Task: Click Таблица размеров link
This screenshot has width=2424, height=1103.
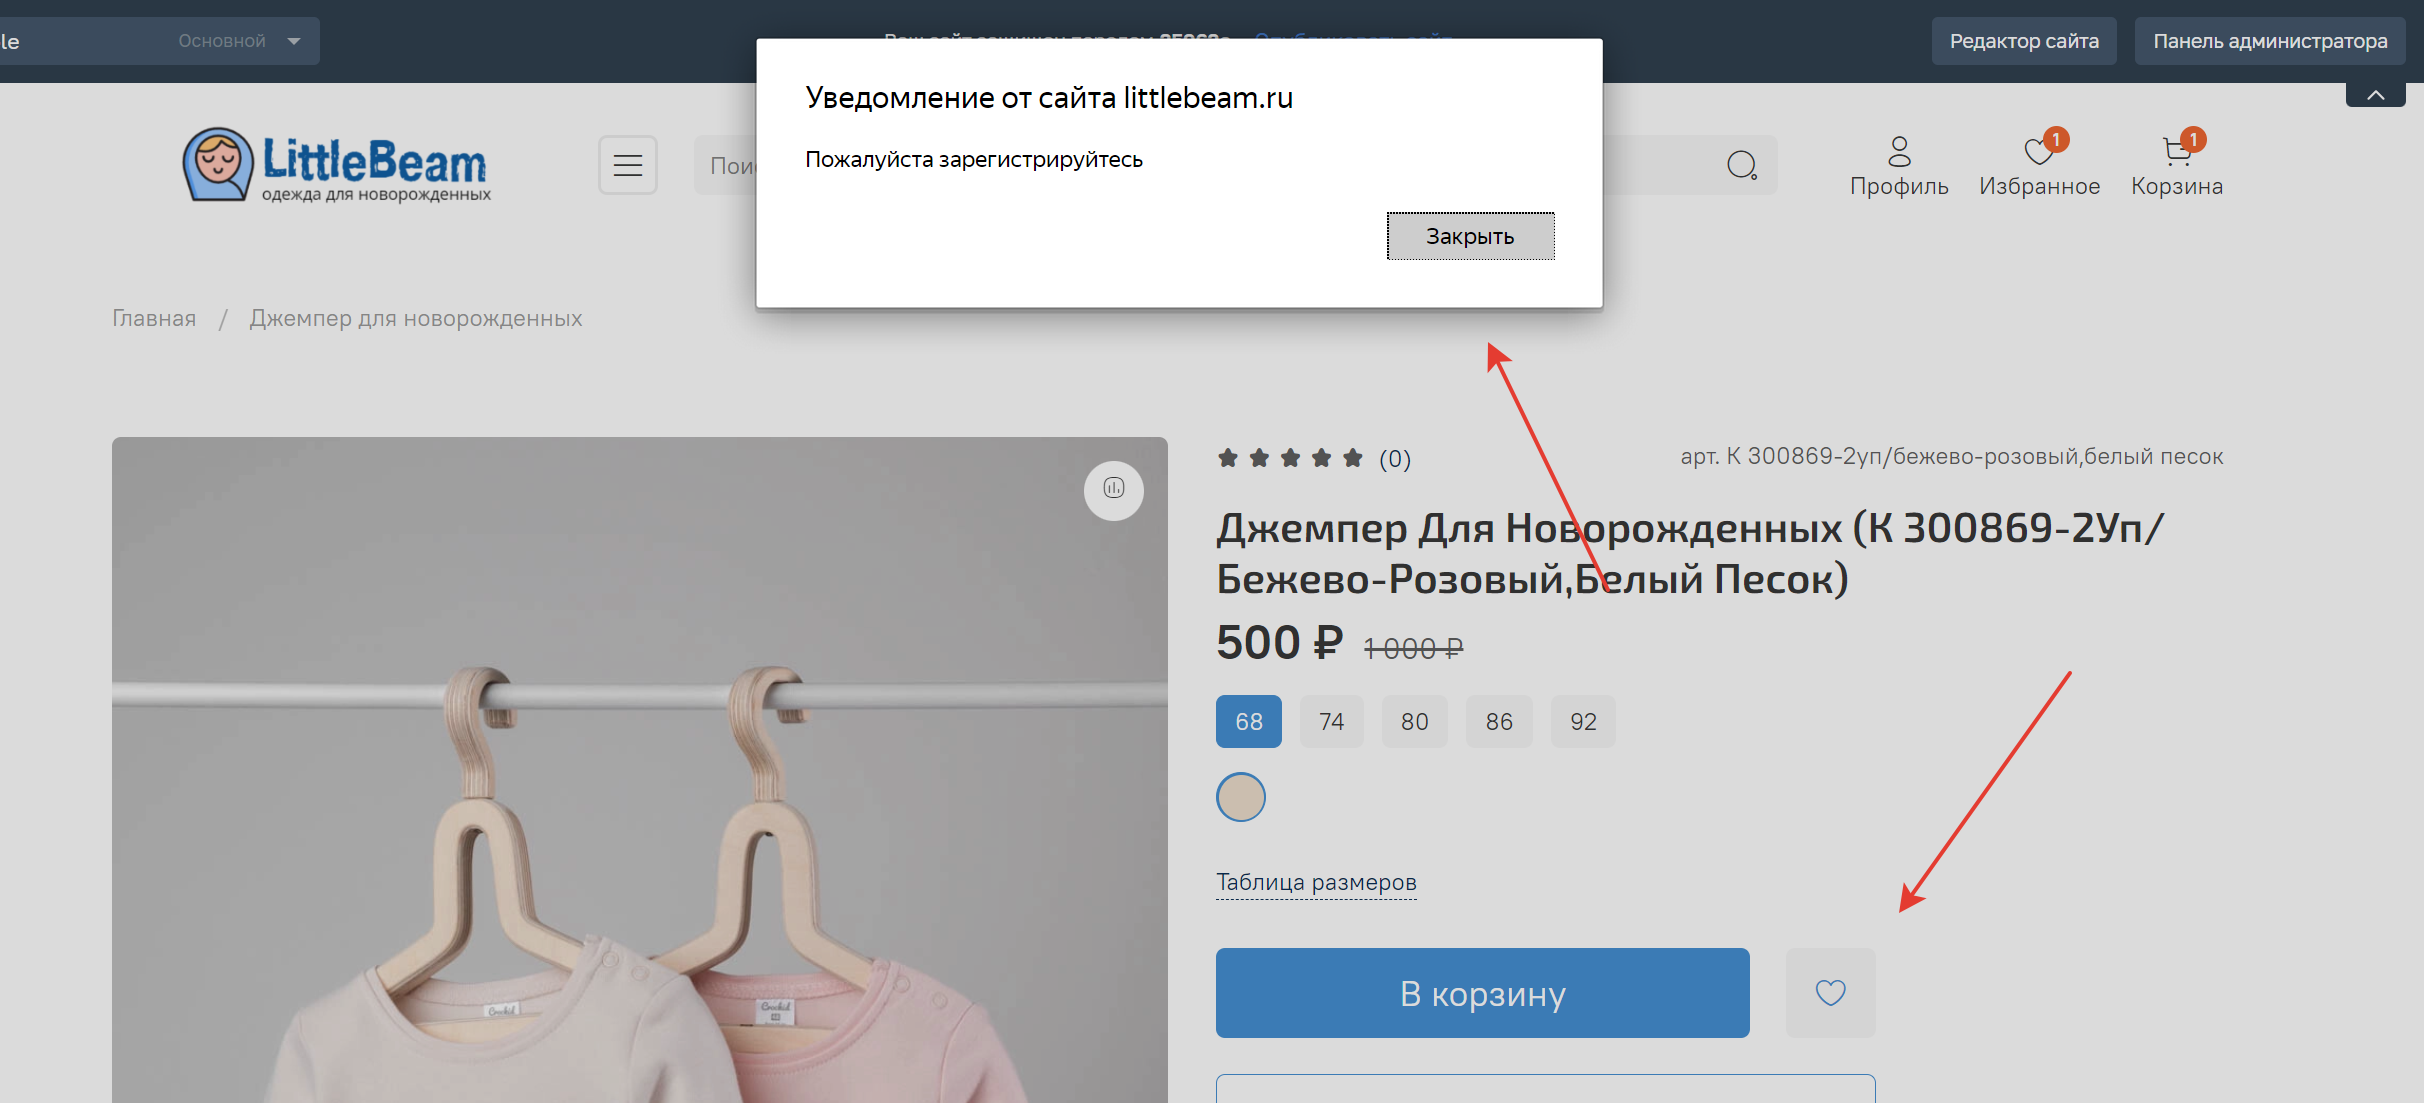Action: pyautogui.click(x=1314, y=880)
